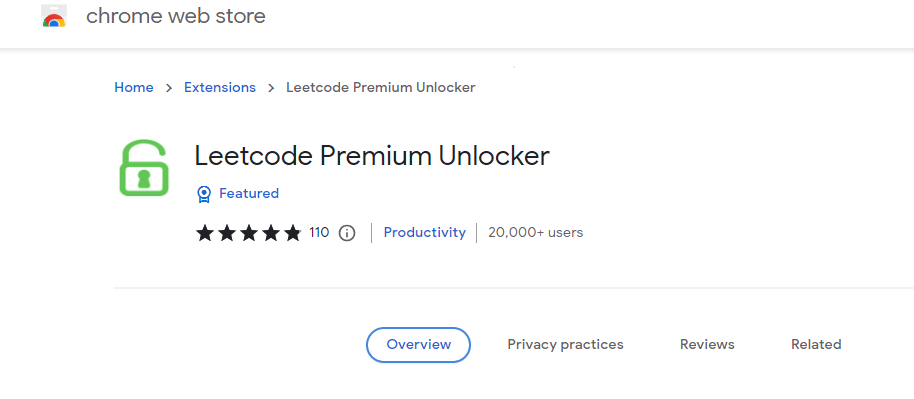914x399 pixels.
Task: Click the Leetcode Premium Unlocker page heading
Action: pos(372,156)
